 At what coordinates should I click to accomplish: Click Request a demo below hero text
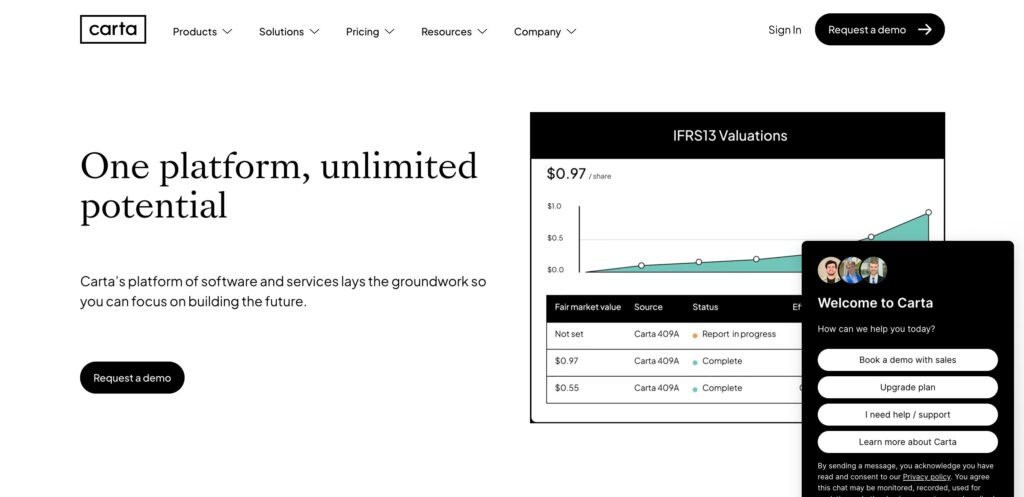132,377
